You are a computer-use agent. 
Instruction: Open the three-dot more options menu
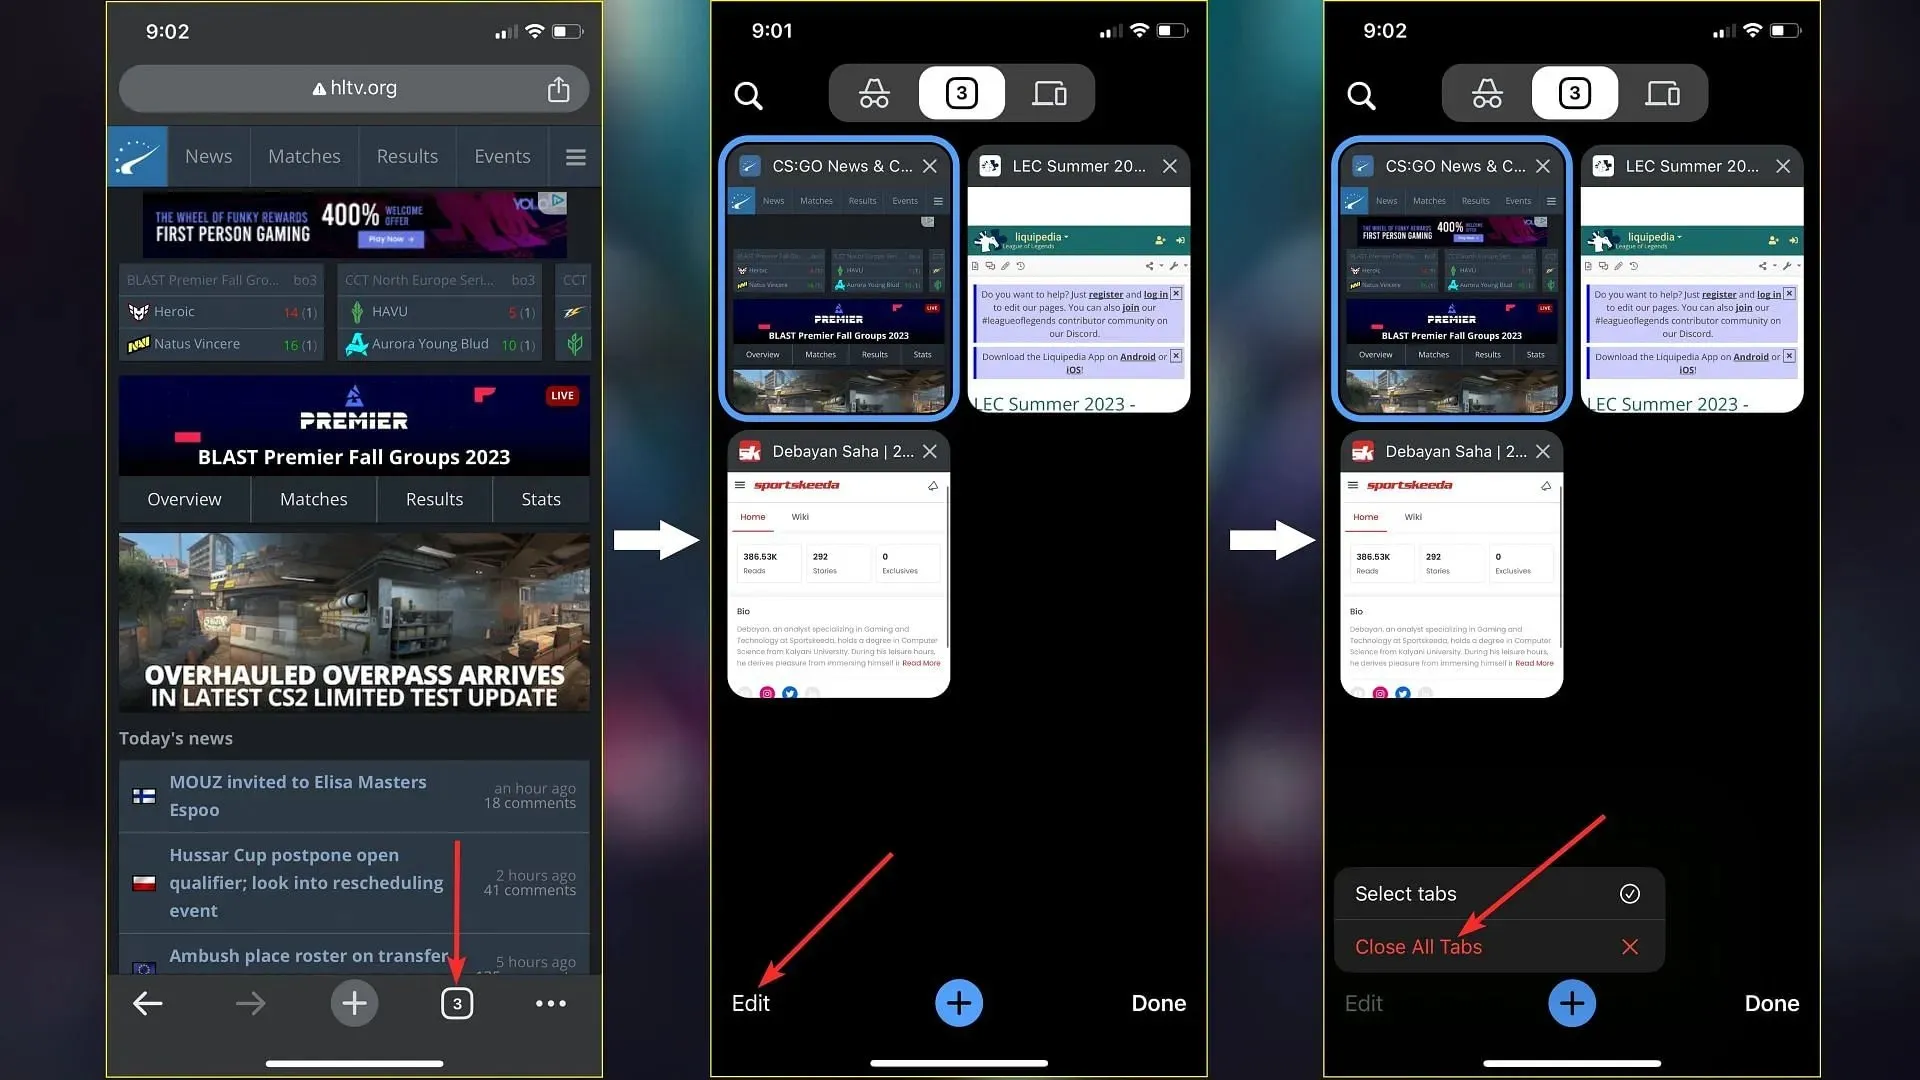tap(551, 1002)
